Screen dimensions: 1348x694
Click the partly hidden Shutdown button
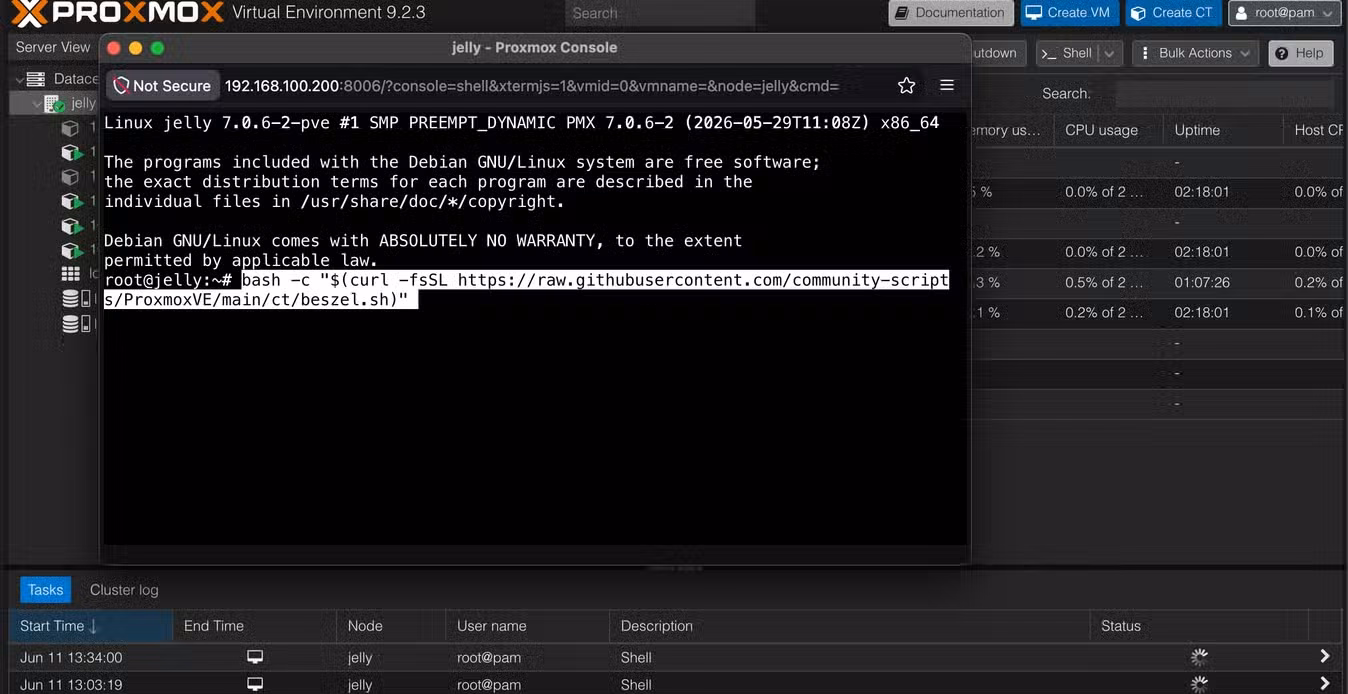click(996, 53)
